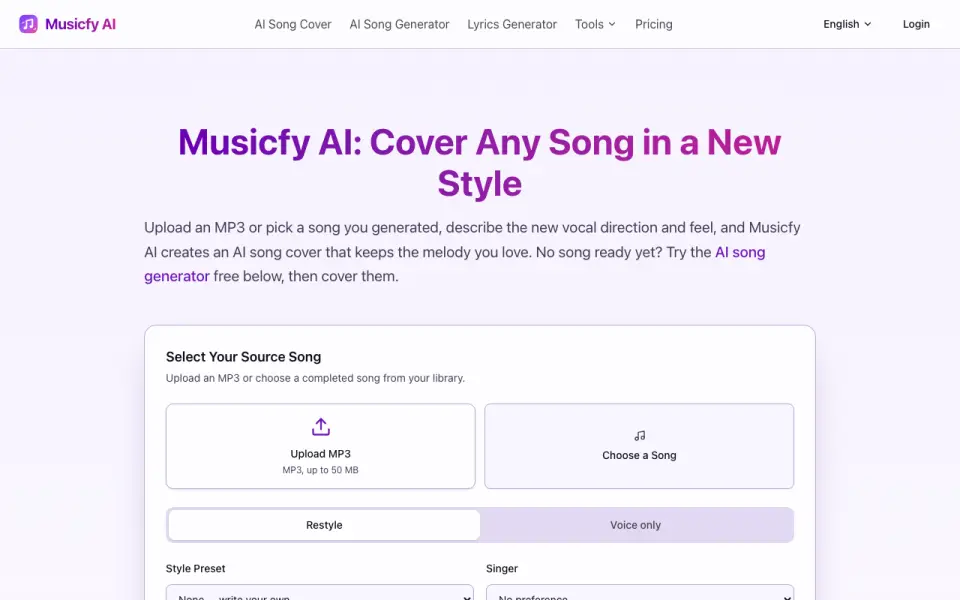Open the Lyrics Generator page

point(512,24)
